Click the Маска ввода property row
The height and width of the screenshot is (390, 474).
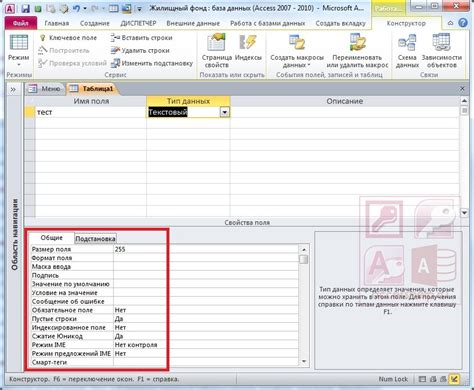click(165, 267)
